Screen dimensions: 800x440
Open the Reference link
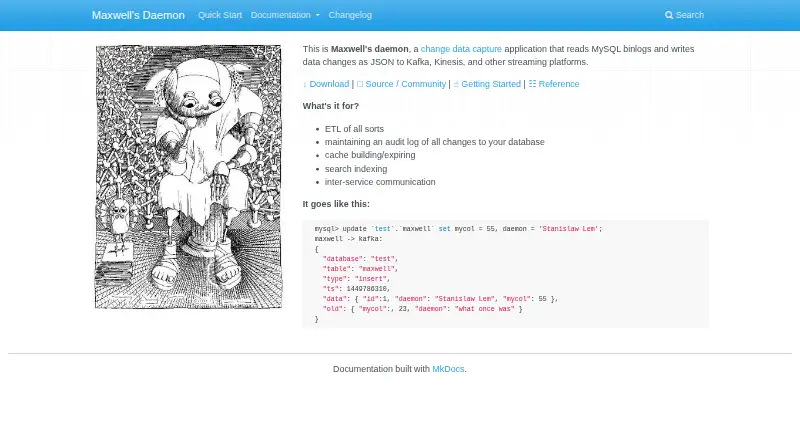point(559,84)
